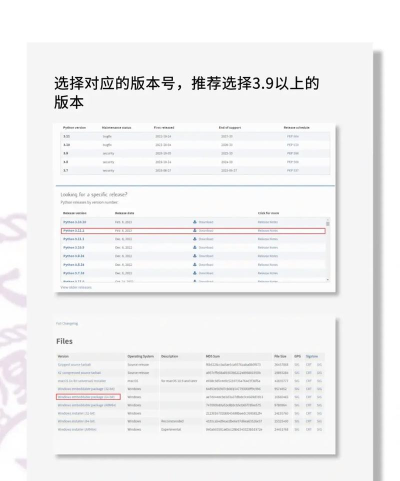Click download icon in Python 3.7.16 row
The height and width of the screenshot is (481, 400).
(195, 273)
